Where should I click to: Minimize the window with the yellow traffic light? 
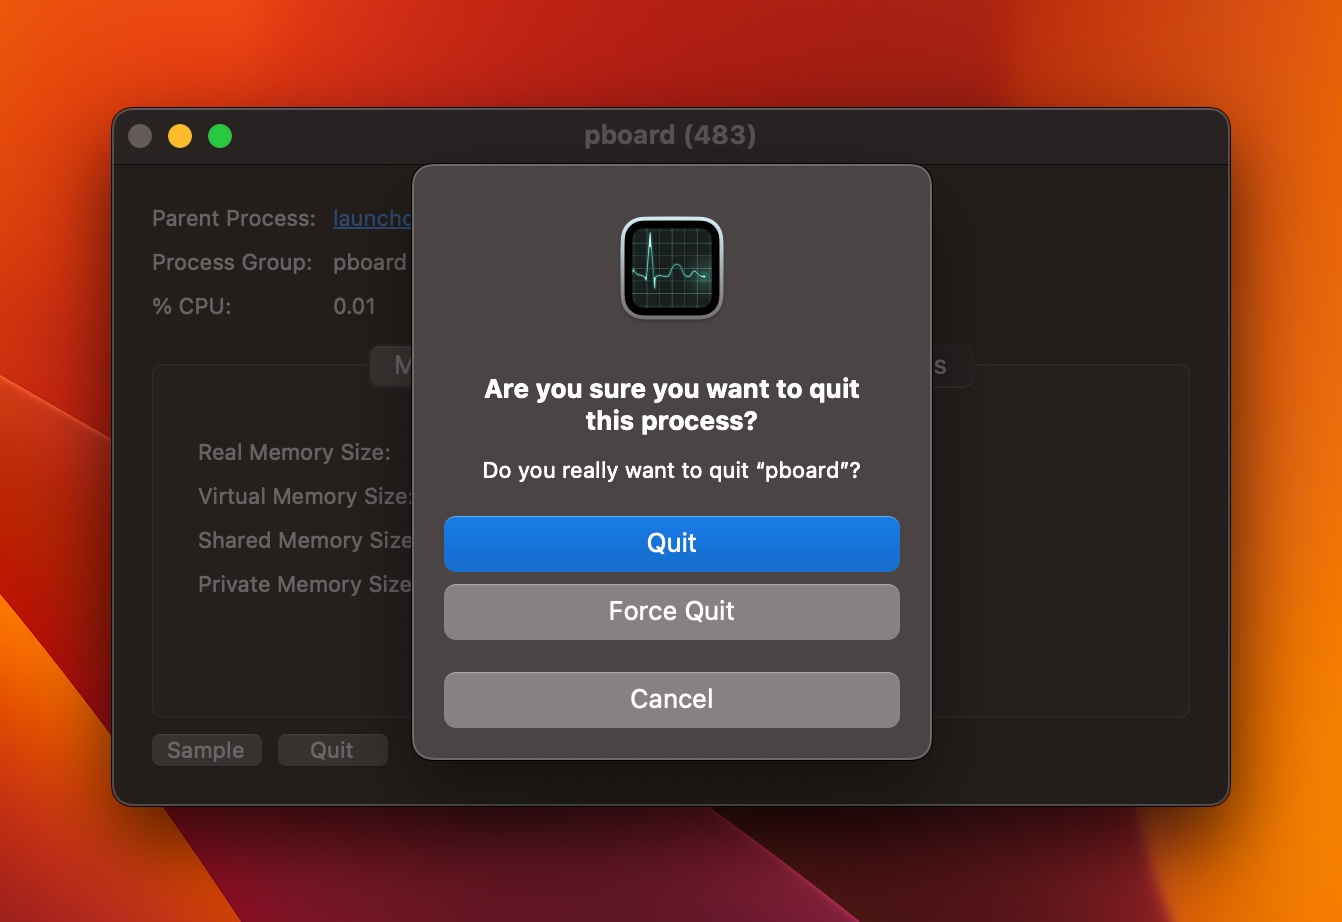pos(180,135)
